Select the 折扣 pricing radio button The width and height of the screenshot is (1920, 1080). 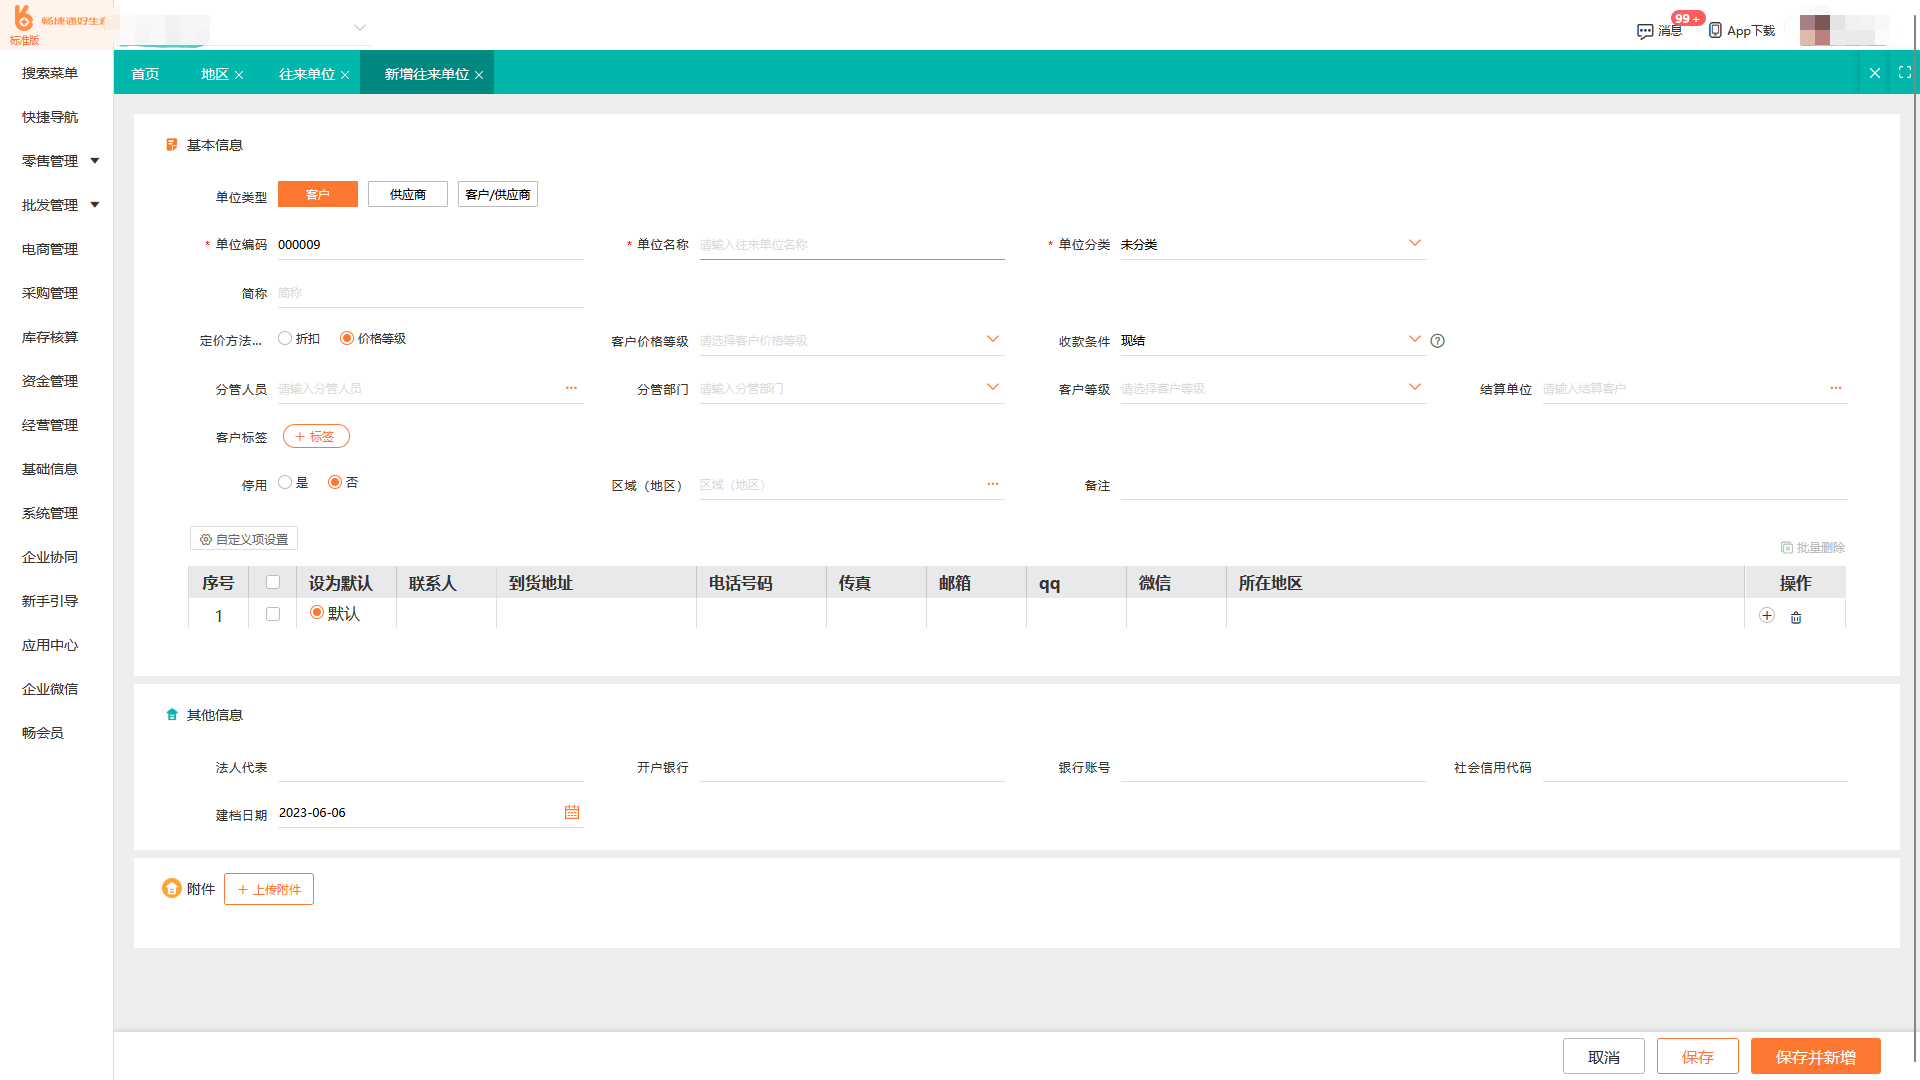[x=285, y=340]
